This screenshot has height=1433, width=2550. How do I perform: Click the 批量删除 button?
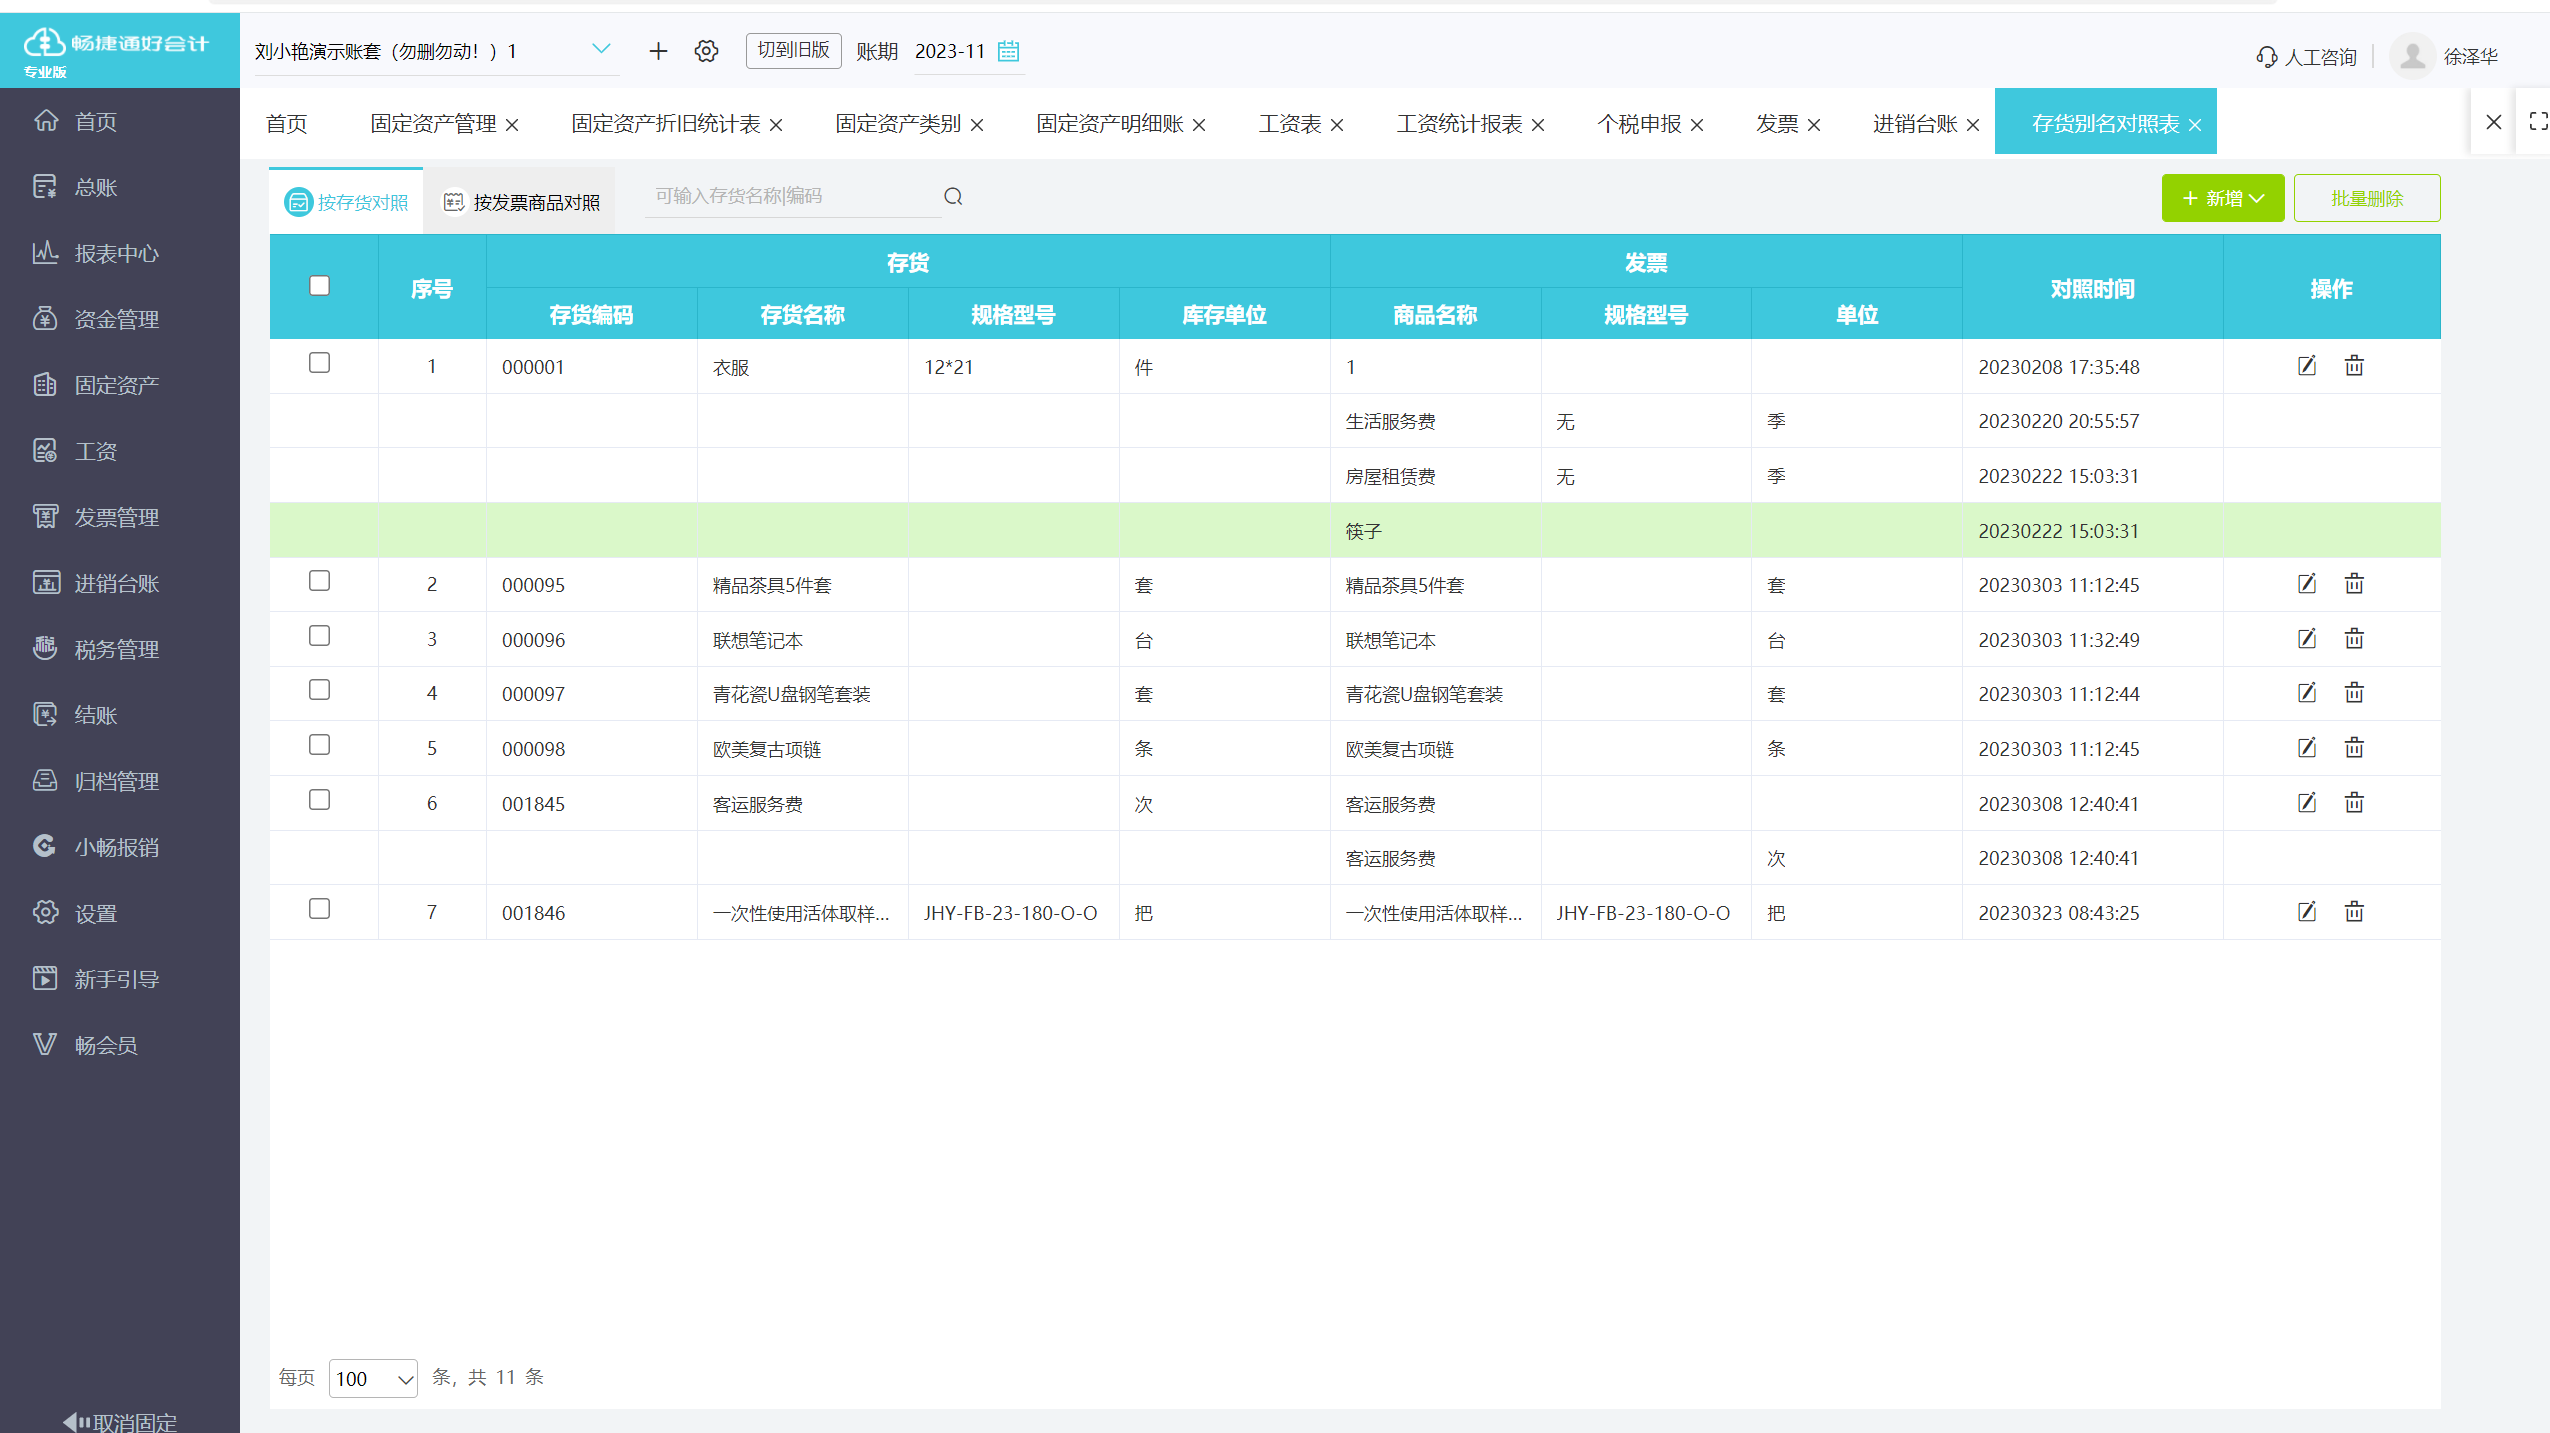[x=2366, y=196]
